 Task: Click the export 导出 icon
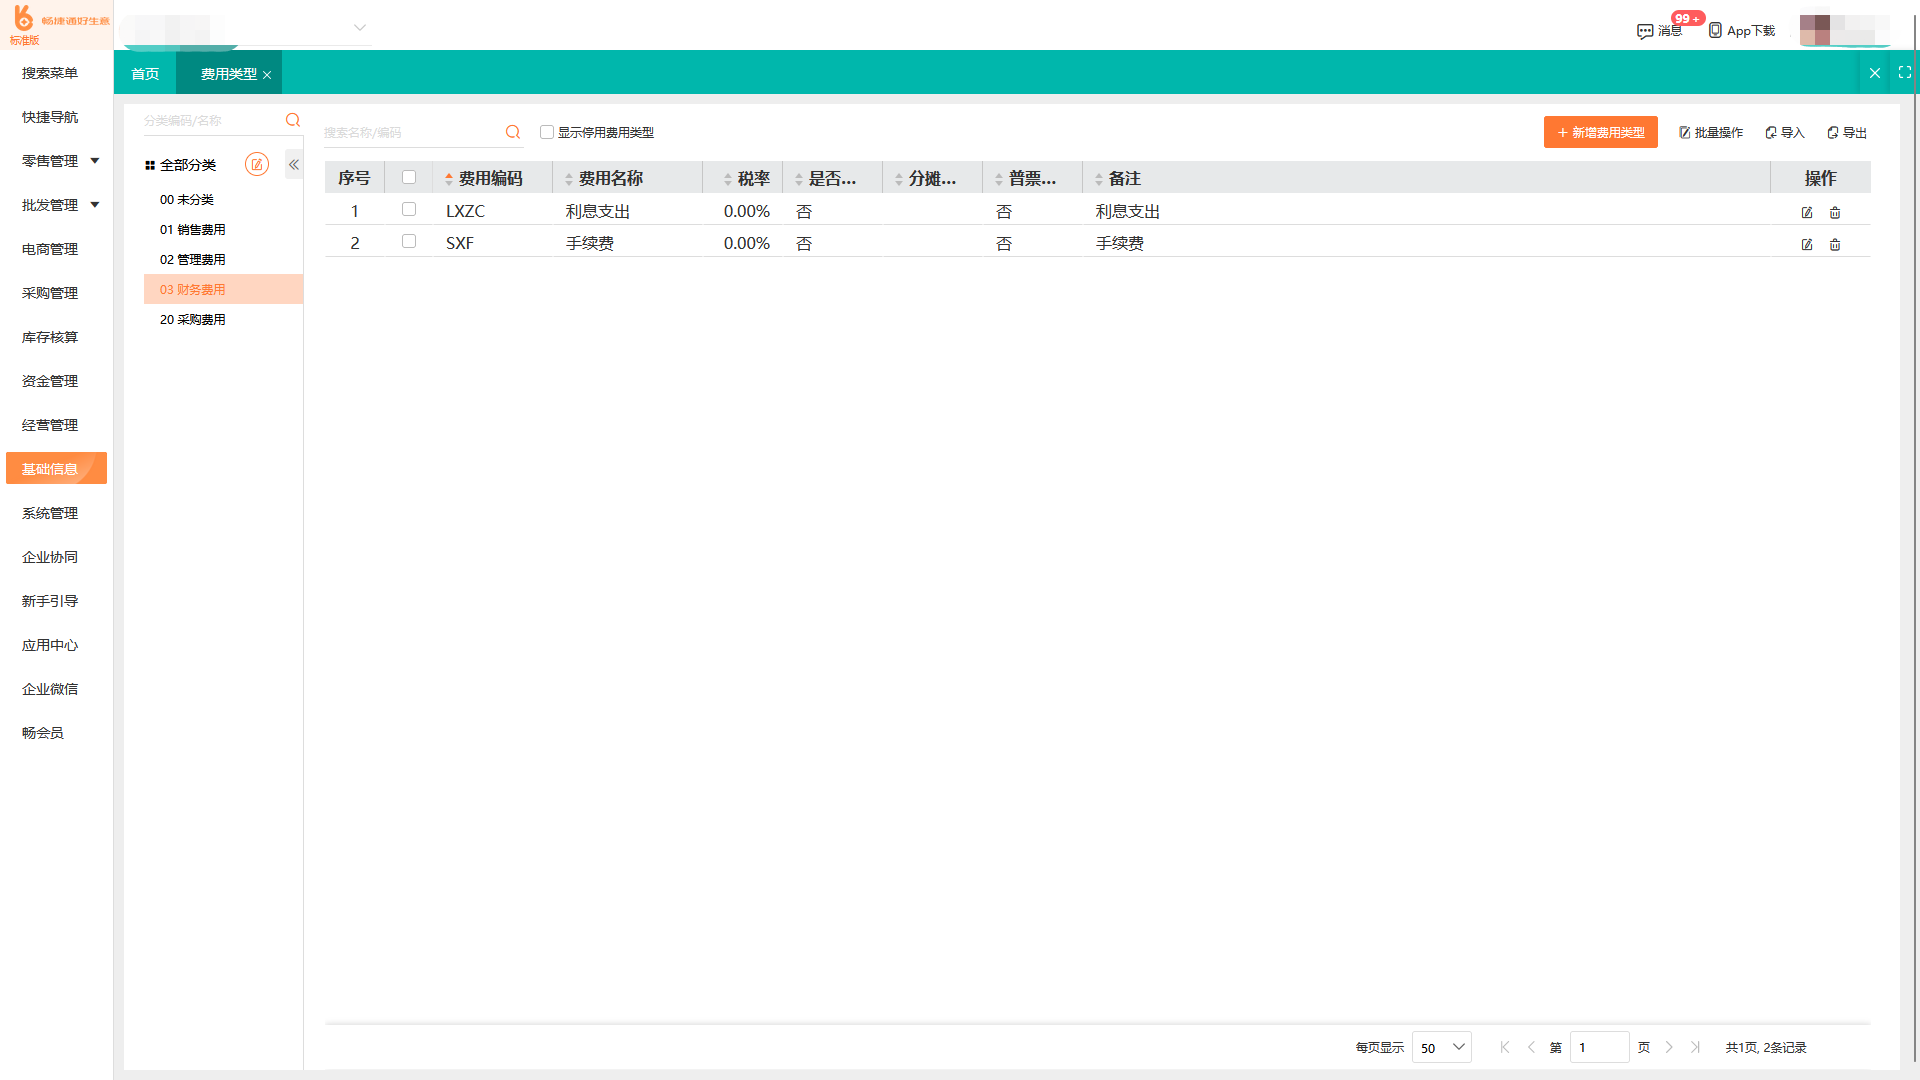coord(1846,132)
